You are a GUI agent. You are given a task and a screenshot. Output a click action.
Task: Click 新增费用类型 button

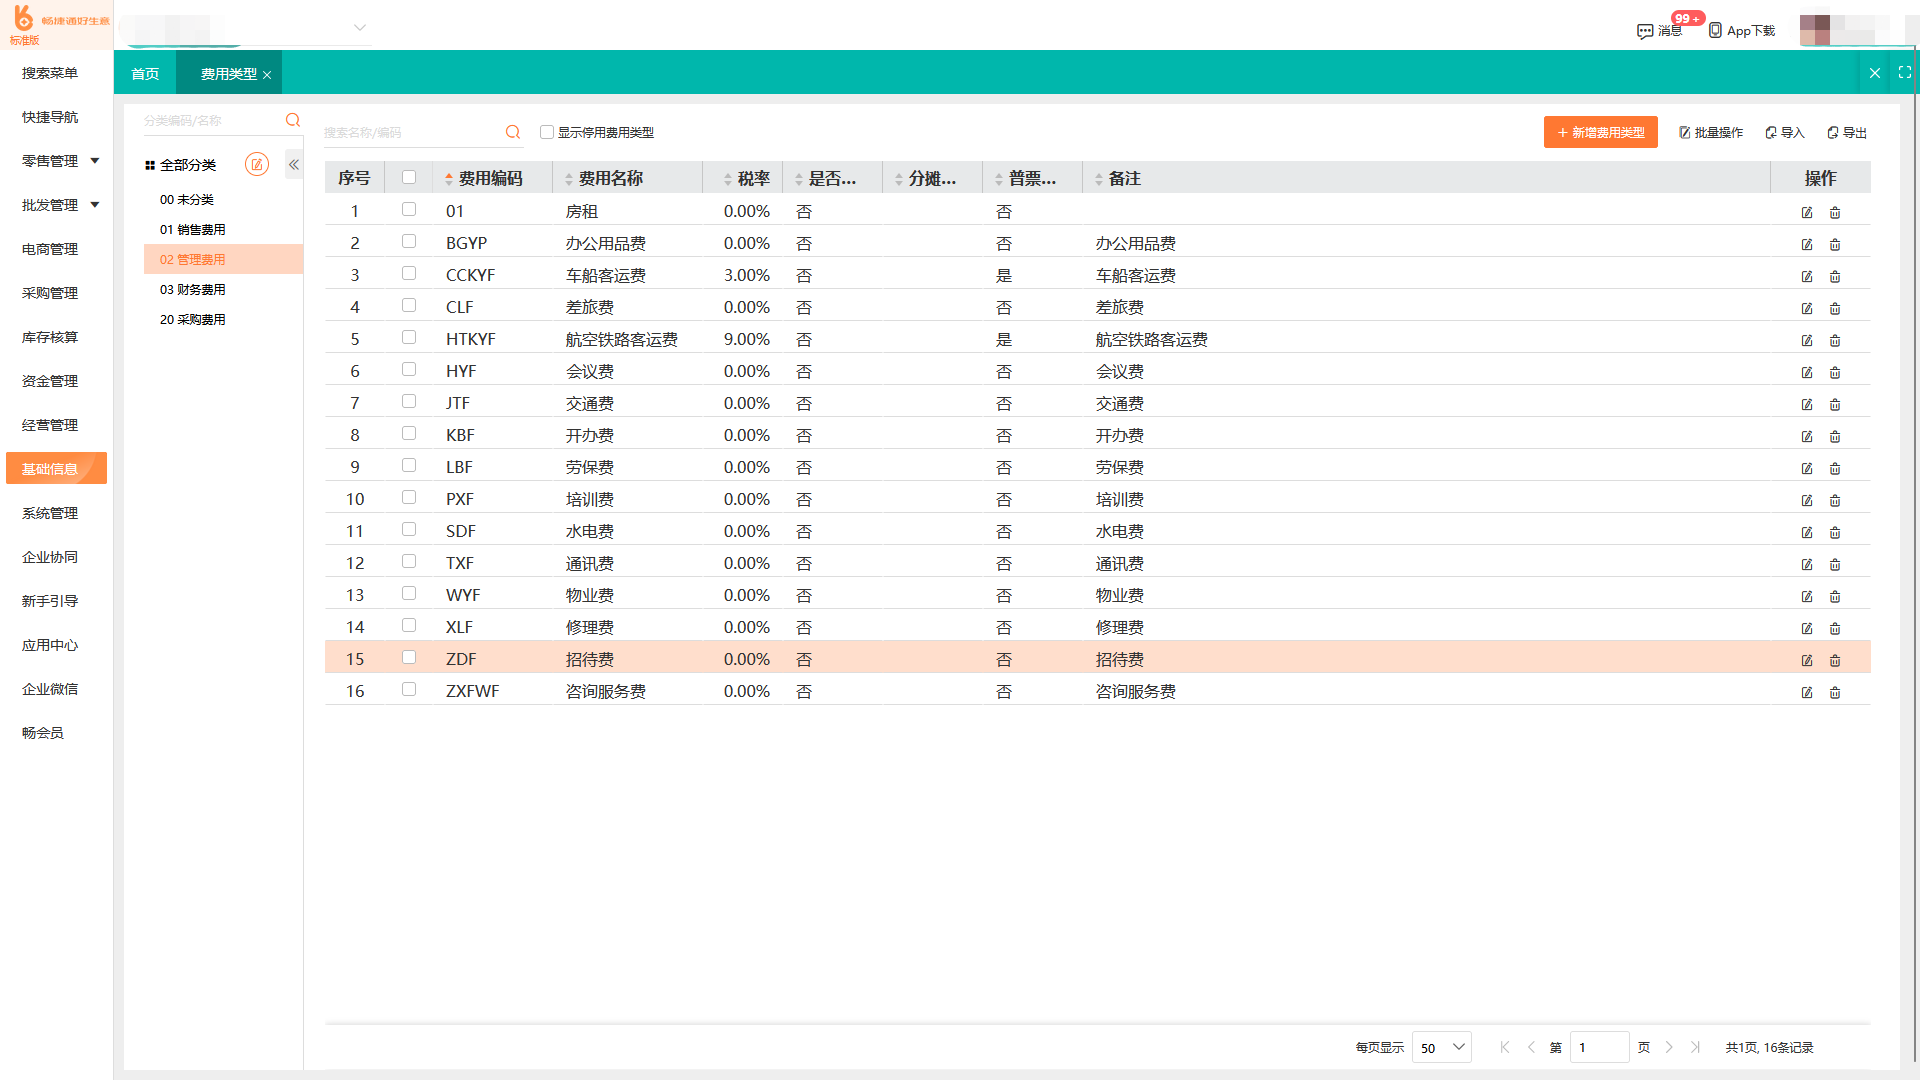1600,131
